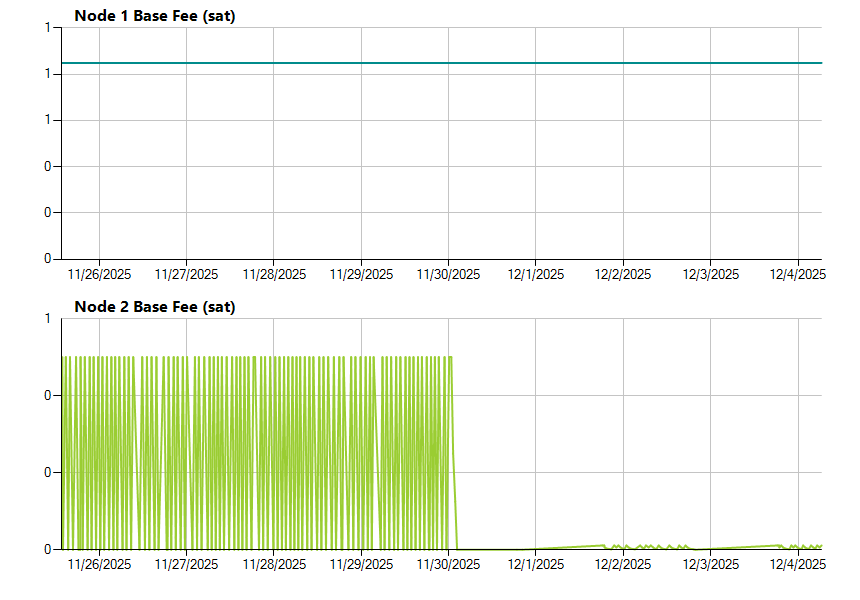Click the "Node 2 Base Fee (sat)" chart title

coord(154,306)
